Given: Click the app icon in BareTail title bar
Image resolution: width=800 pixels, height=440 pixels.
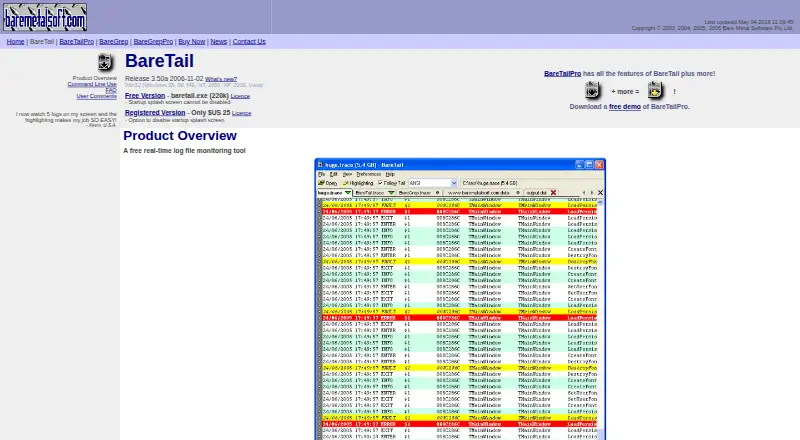Looking at the screenshot, I should pos(320,165).
